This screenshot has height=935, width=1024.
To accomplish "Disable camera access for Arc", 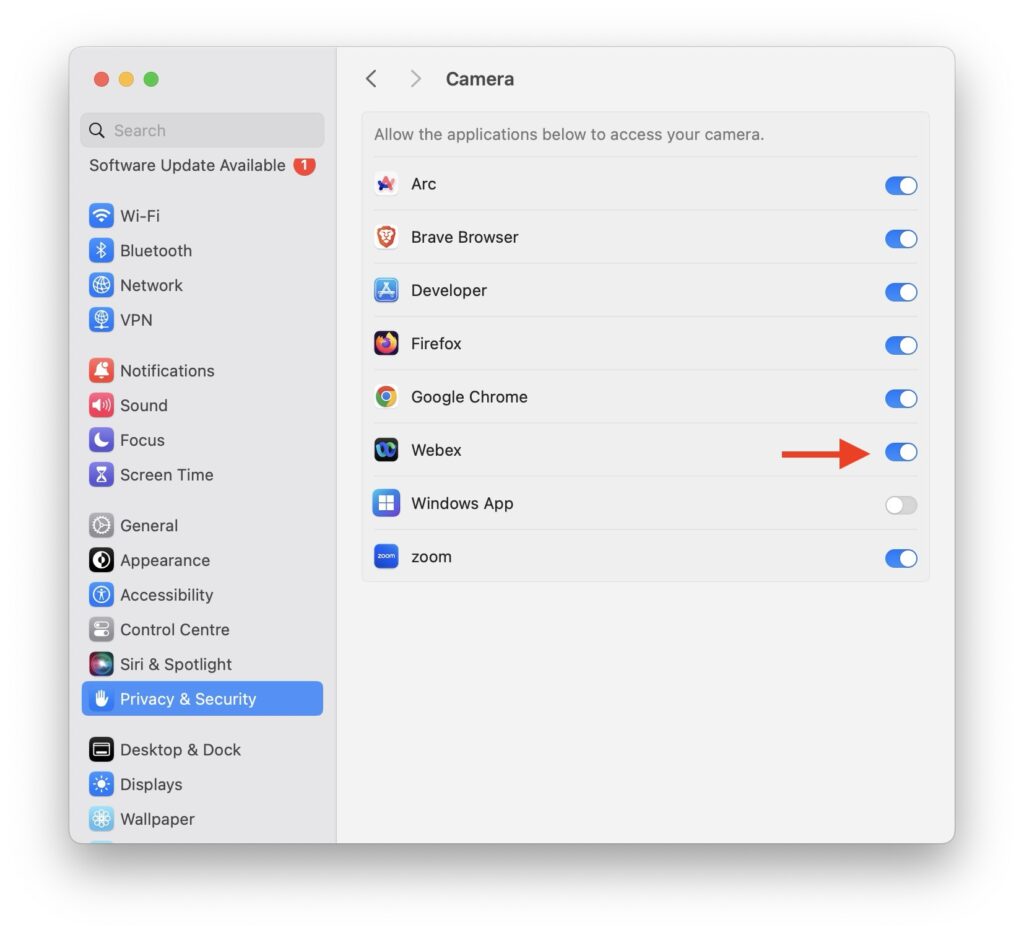I will 901,185.
